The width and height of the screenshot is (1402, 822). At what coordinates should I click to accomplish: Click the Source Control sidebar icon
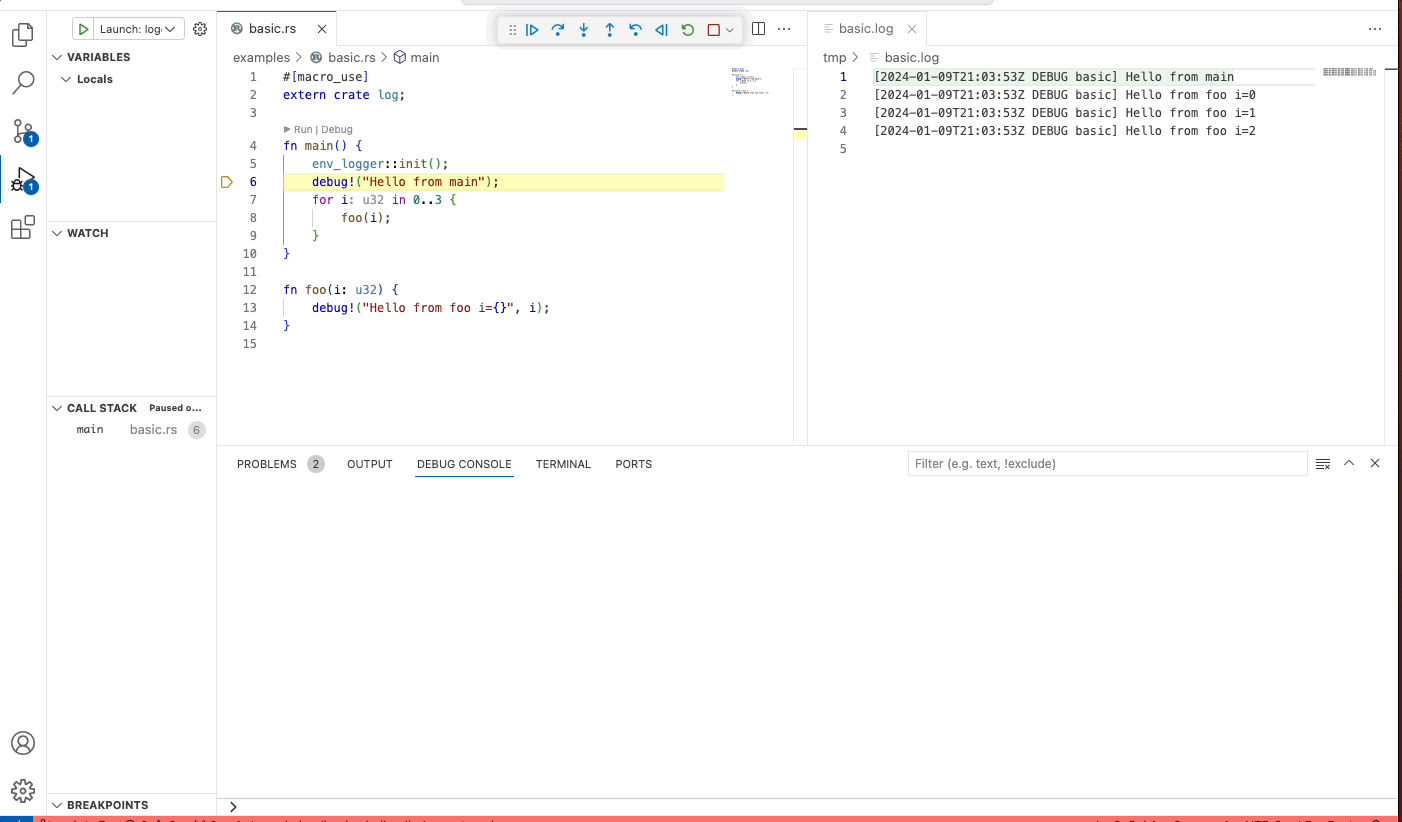[22, 131]
